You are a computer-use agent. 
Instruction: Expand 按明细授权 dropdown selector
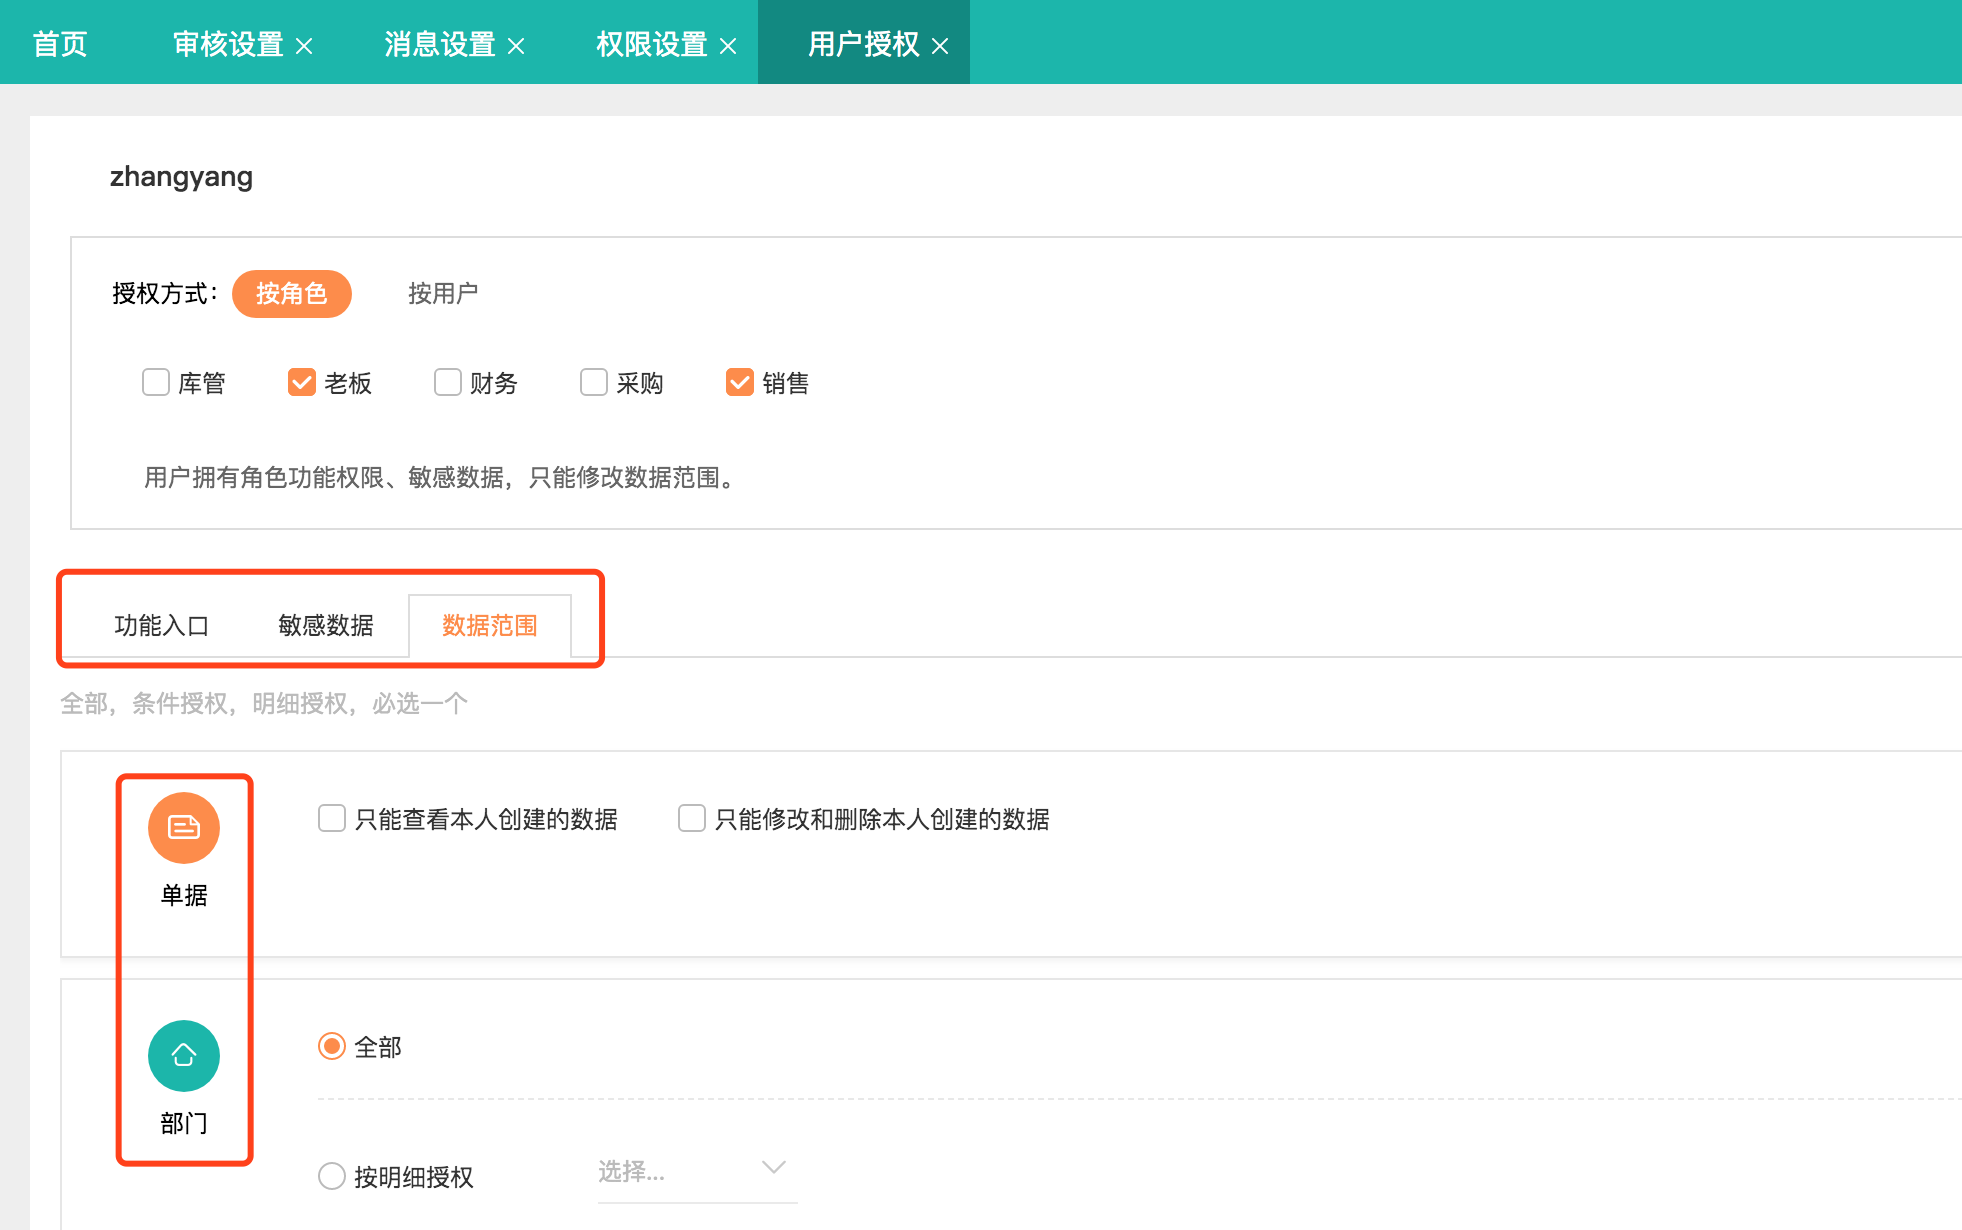point(690,1168)
